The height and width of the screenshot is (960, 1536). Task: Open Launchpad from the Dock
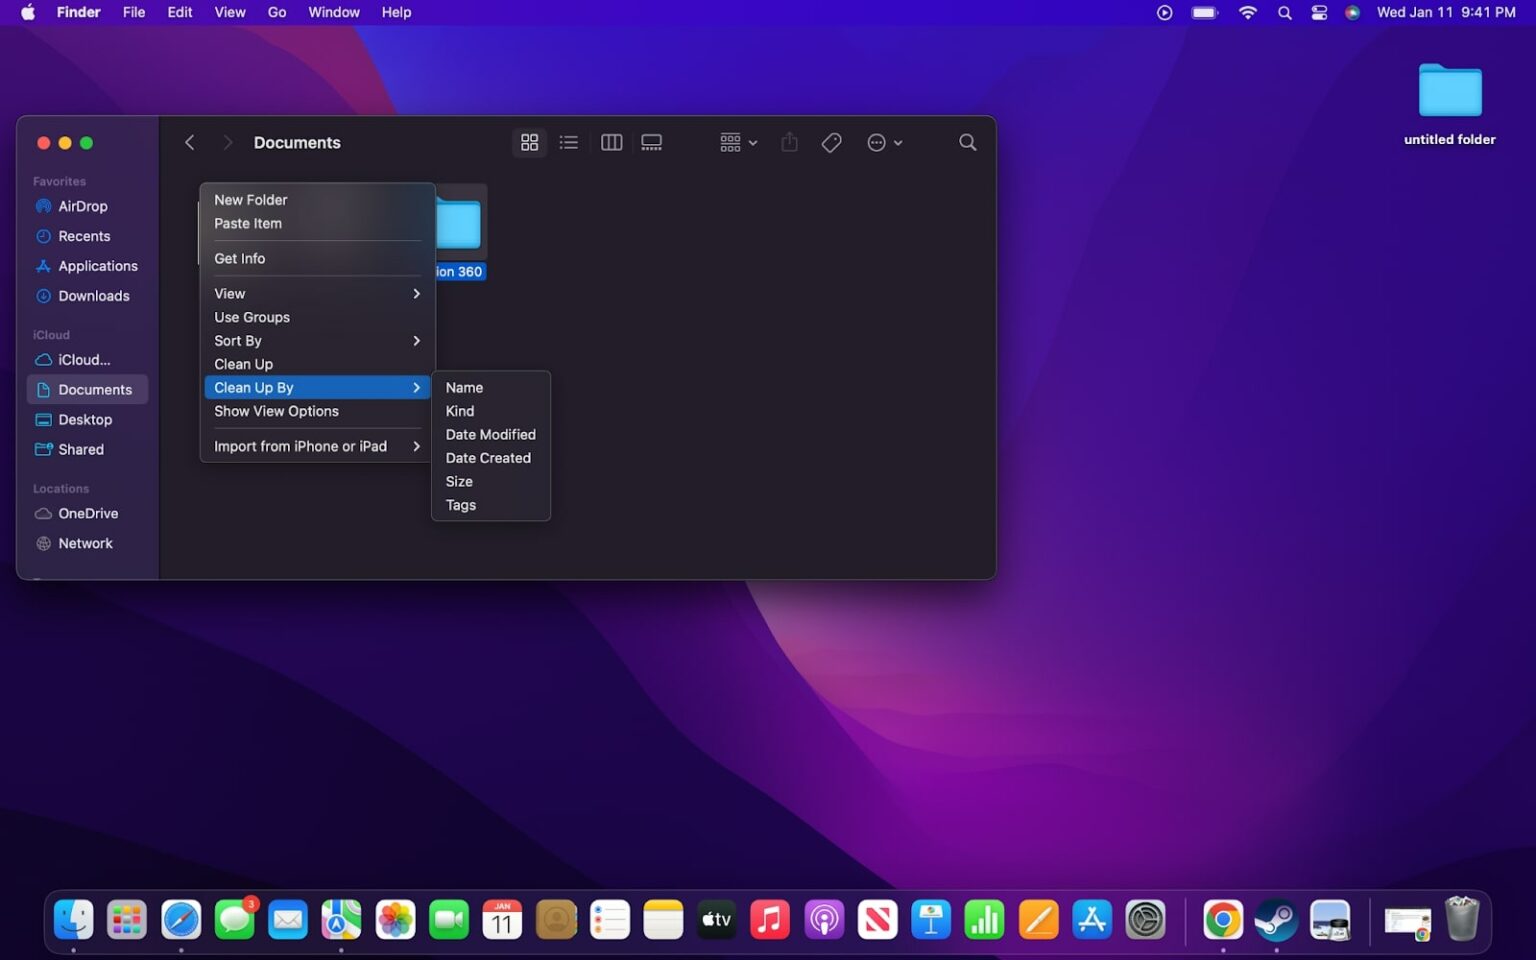pos(127,919)
